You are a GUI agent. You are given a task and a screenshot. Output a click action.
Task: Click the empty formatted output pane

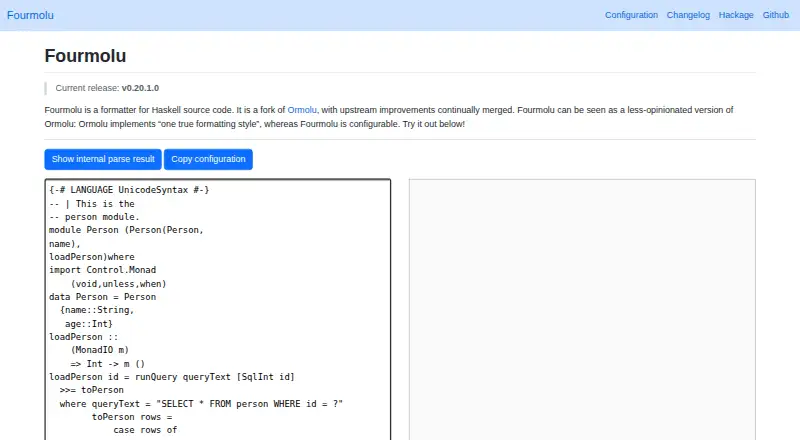pos(582,309)
